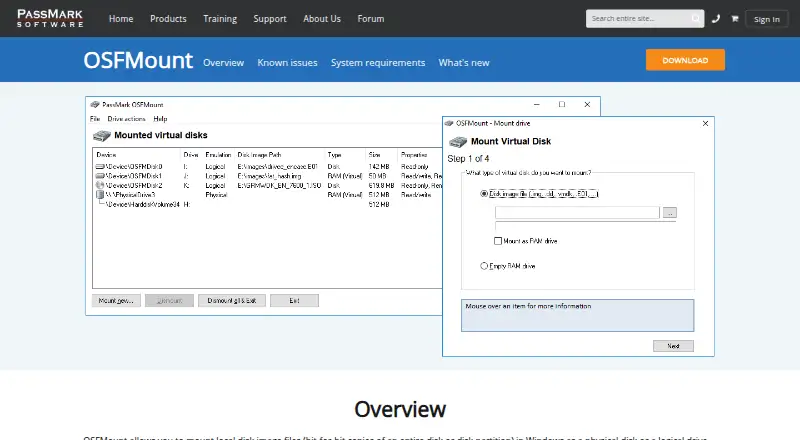The height and width of the screenshot is (440, 800).
Task: Open the shopping cart icon
Action: pos(735,19)
